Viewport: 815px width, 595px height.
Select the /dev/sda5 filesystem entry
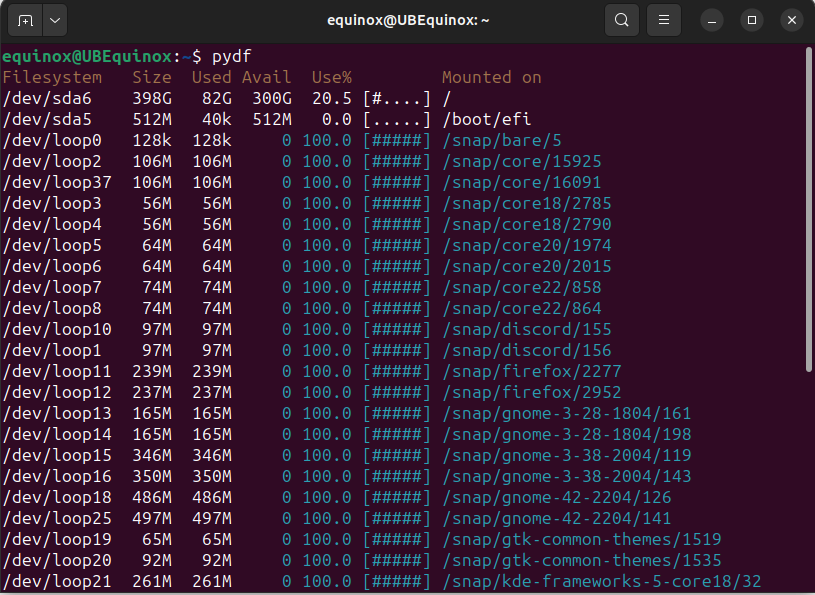point(47,120)
